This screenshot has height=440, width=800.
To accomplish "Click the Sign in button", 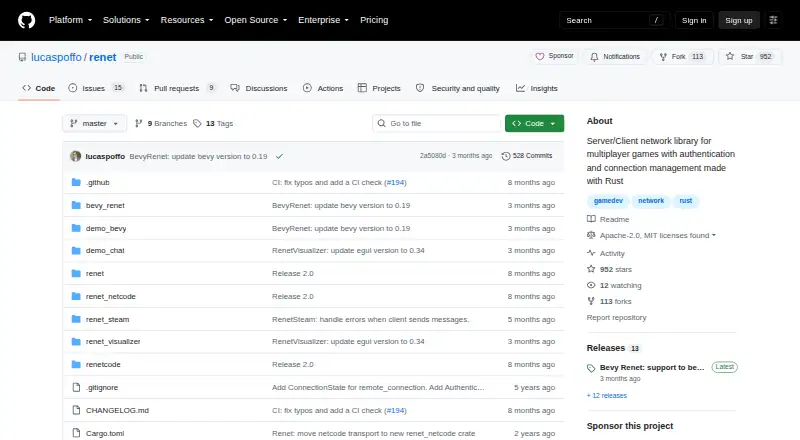I will pyautogui.click(x=694, y=20).
